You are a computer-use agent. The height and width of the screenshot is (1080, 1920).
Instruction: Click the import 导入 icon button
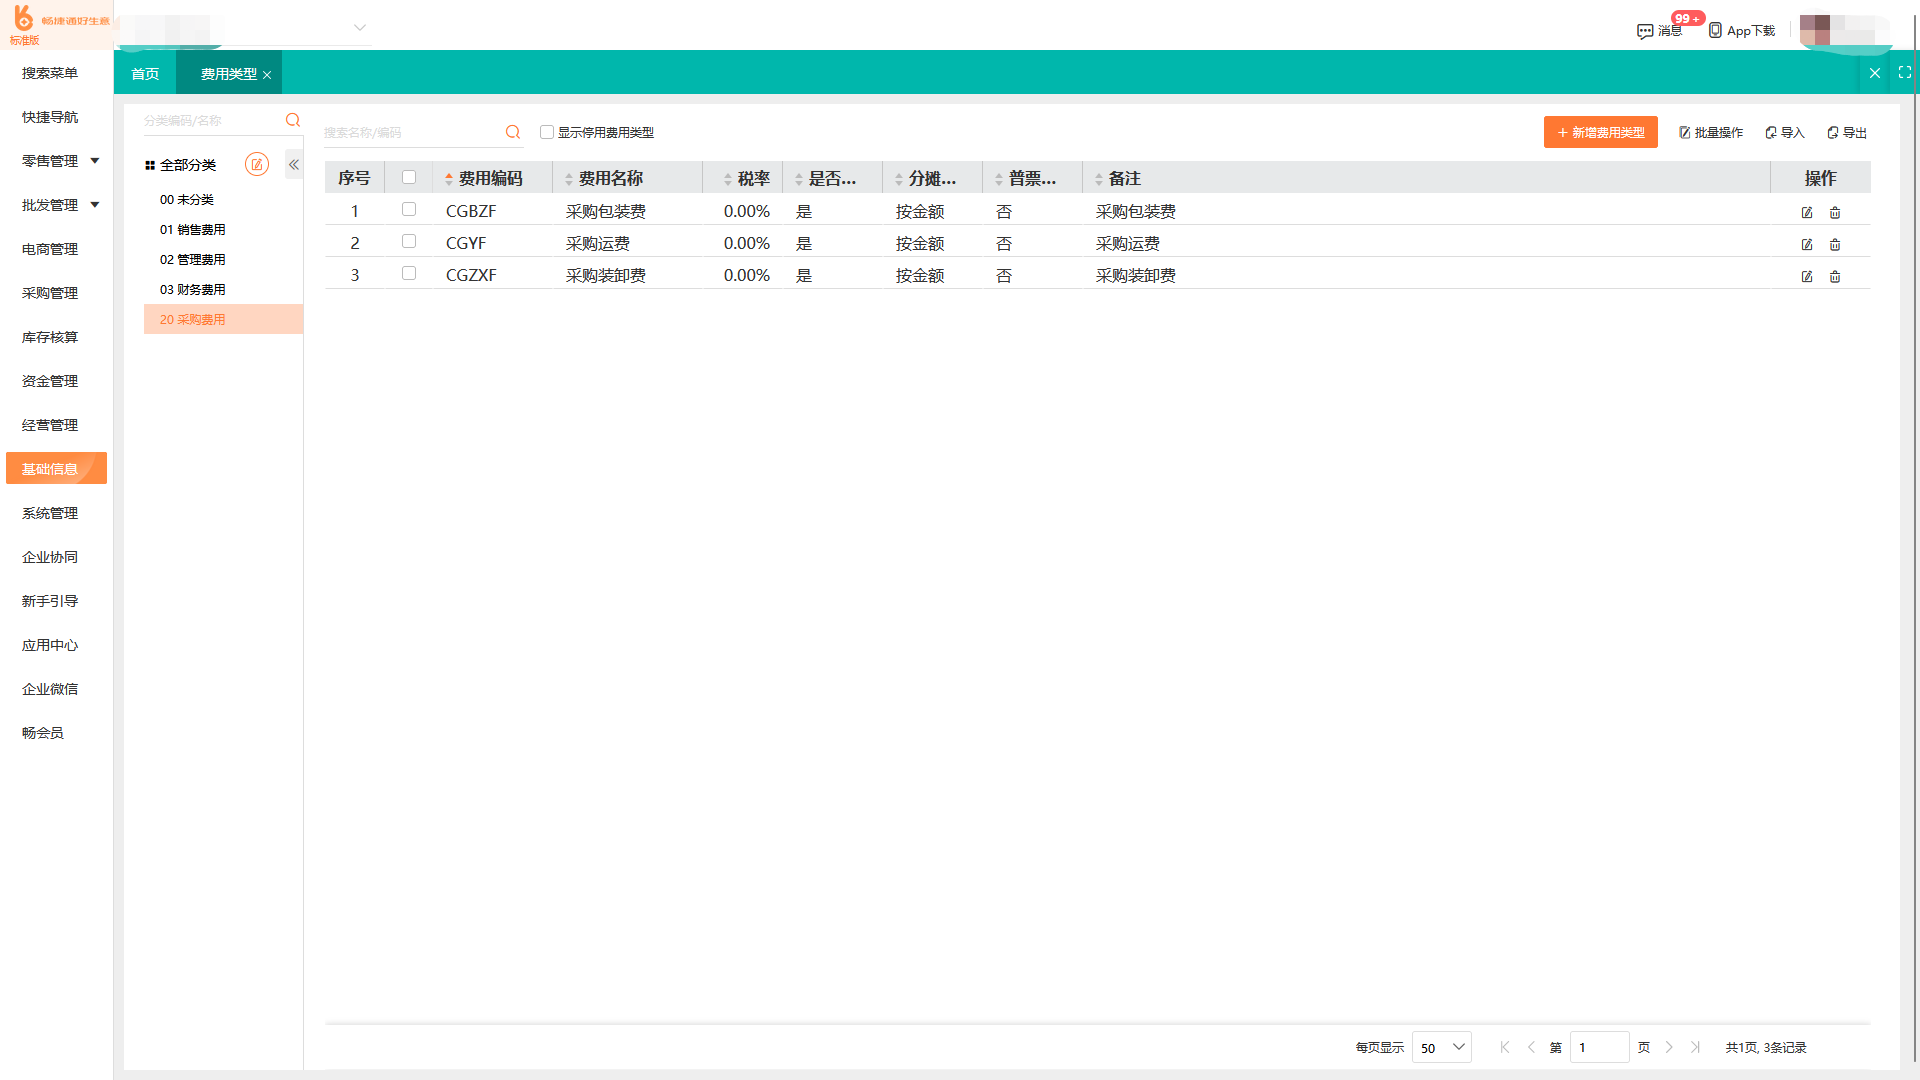[x=1787, y=132]
